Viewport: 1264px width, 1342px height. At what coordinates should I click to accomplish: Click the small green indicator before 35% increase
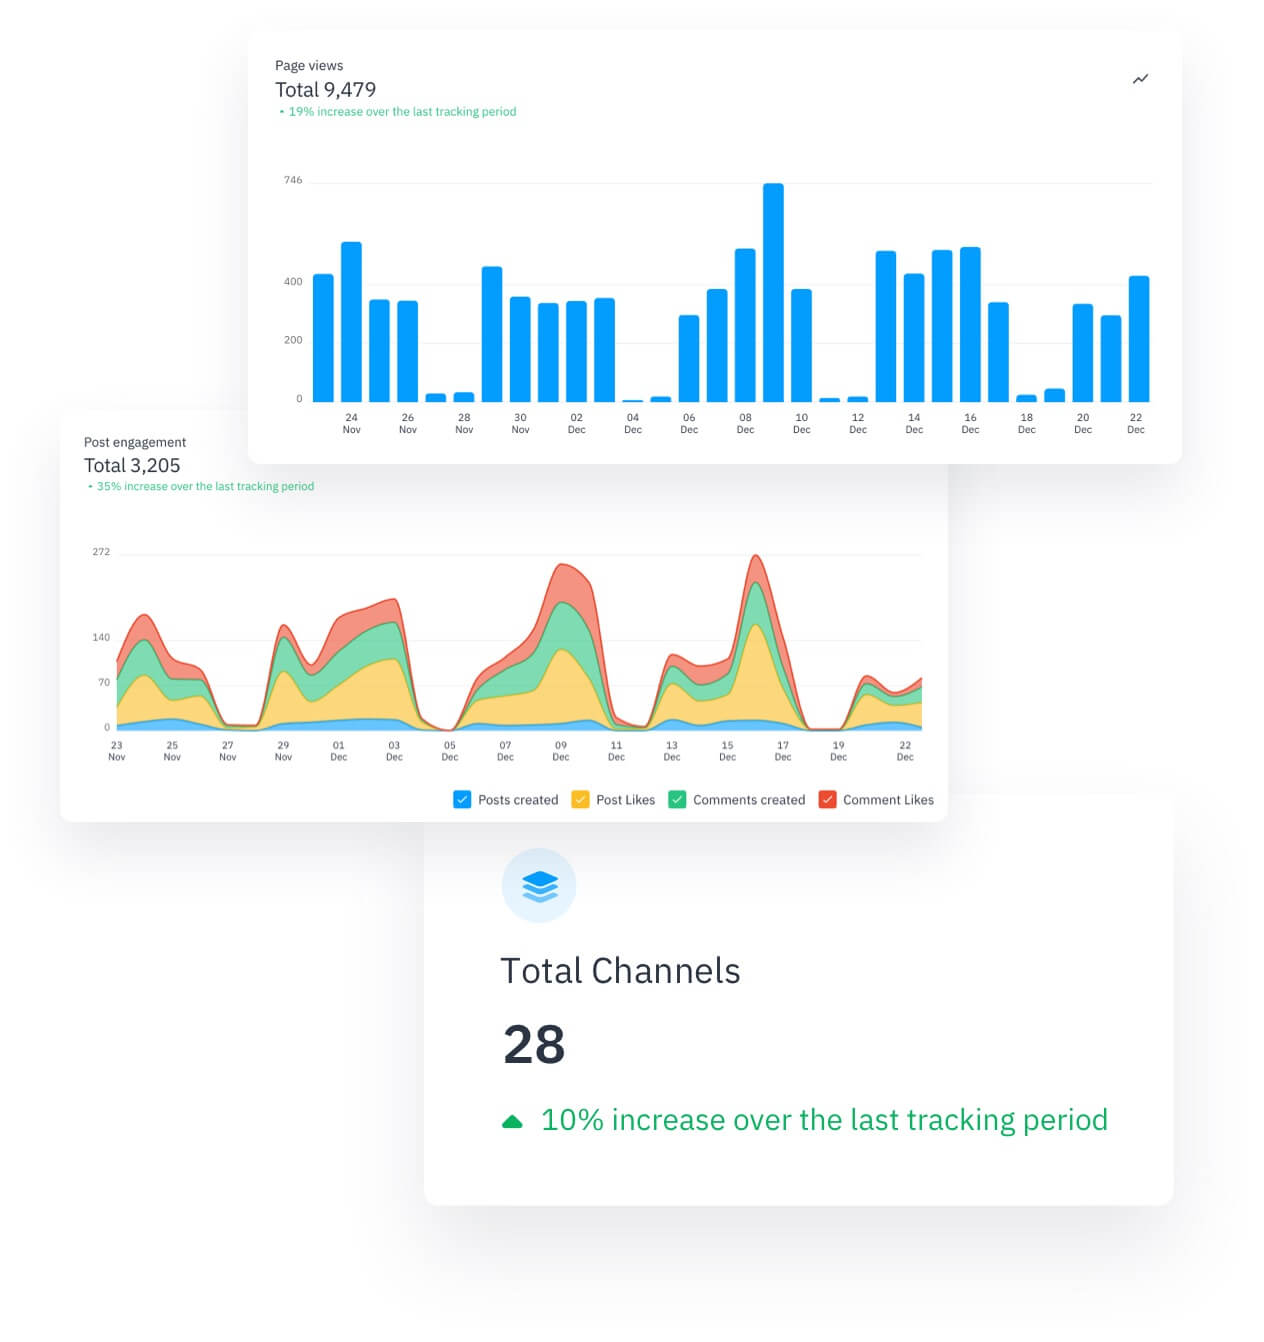point(90,487)
